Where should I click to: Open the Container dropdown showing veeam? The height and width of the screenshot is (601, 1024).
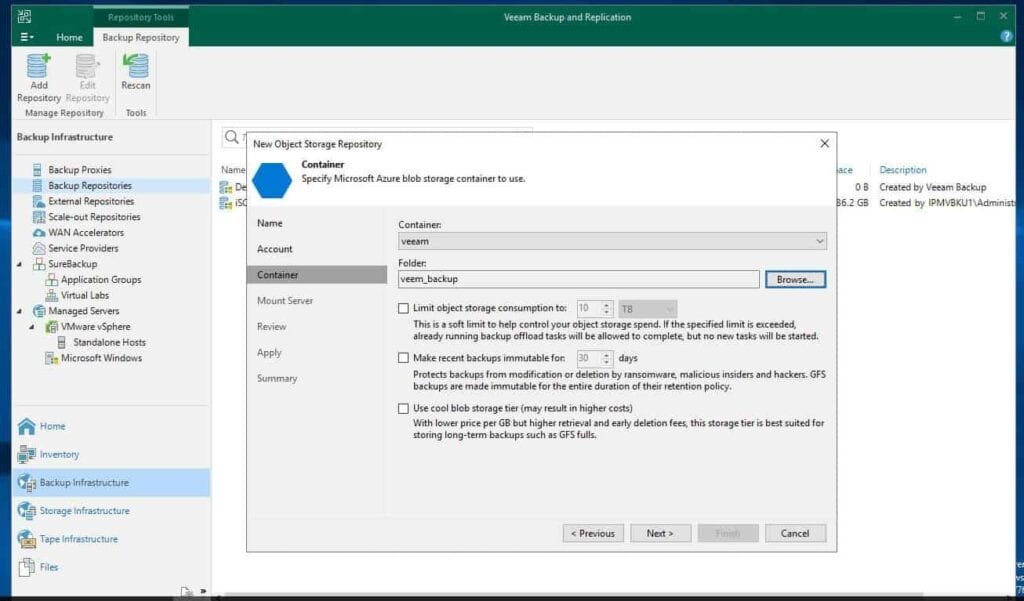click(x=612, y=241)
